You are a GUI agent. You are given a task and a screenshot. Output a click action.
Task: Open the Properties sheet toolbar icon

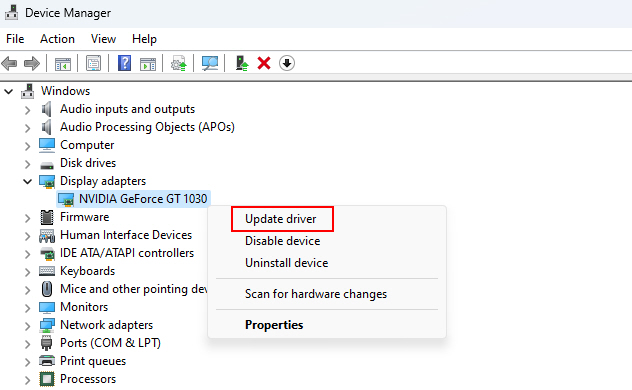click(x=94, y=63)
